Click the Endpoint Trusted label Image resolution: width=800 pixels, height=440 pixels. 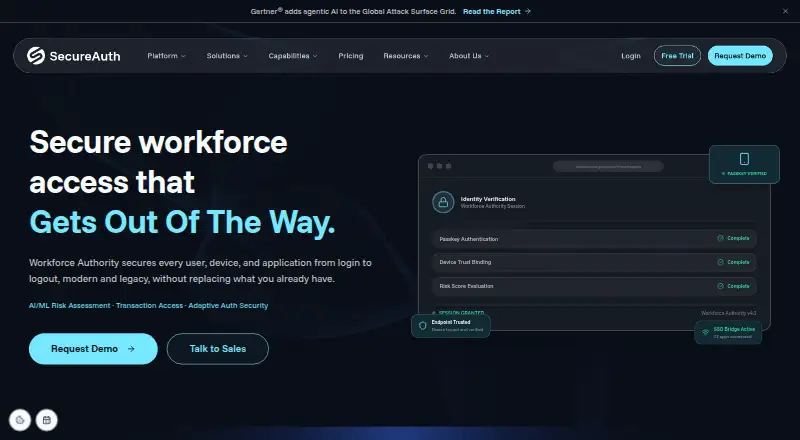451,322
